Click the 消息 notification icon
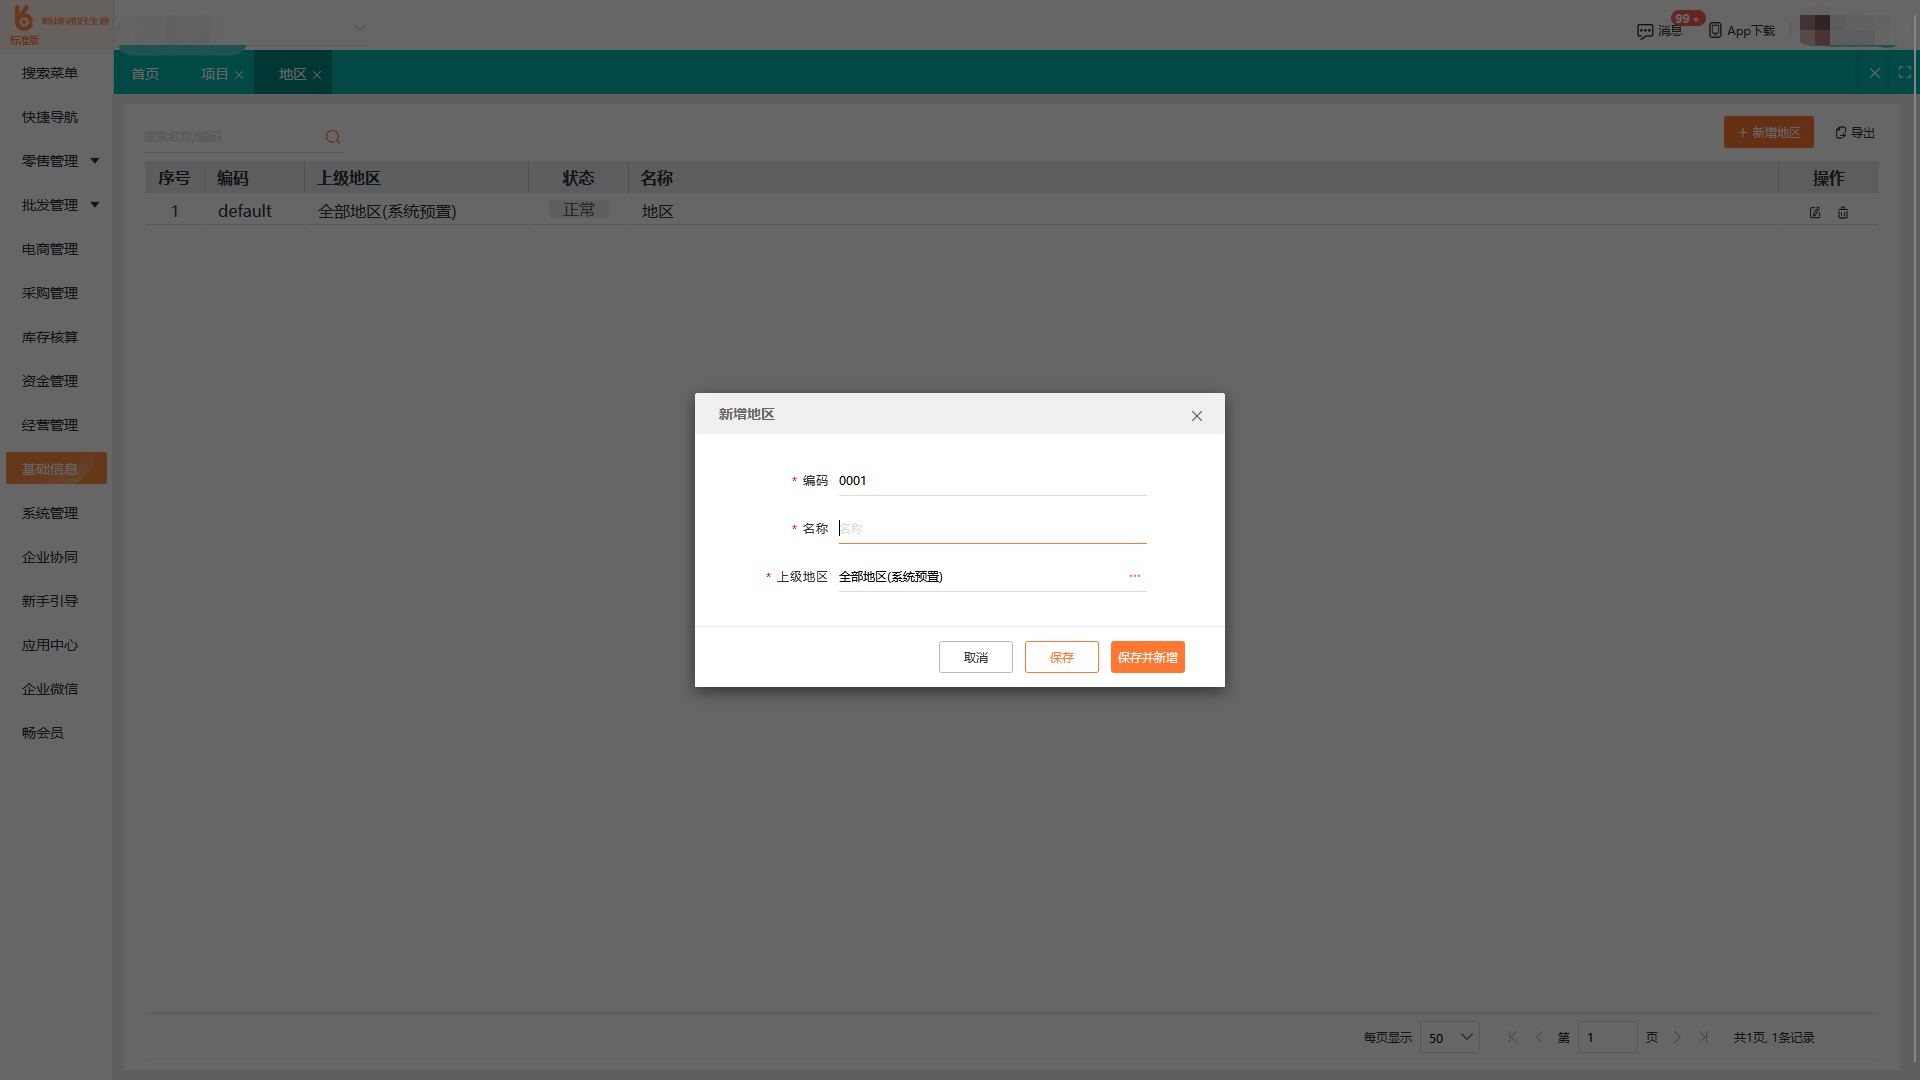Screen dimensions: 1920x1080 click(1658, 29)
